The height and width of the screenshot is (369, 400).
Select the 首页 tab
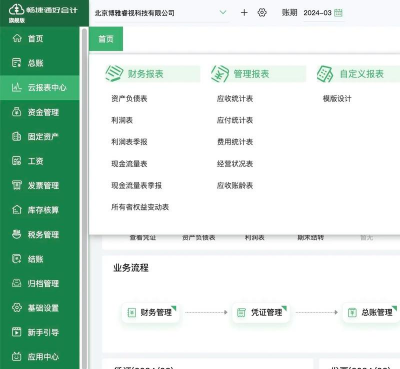pos(106,39)
